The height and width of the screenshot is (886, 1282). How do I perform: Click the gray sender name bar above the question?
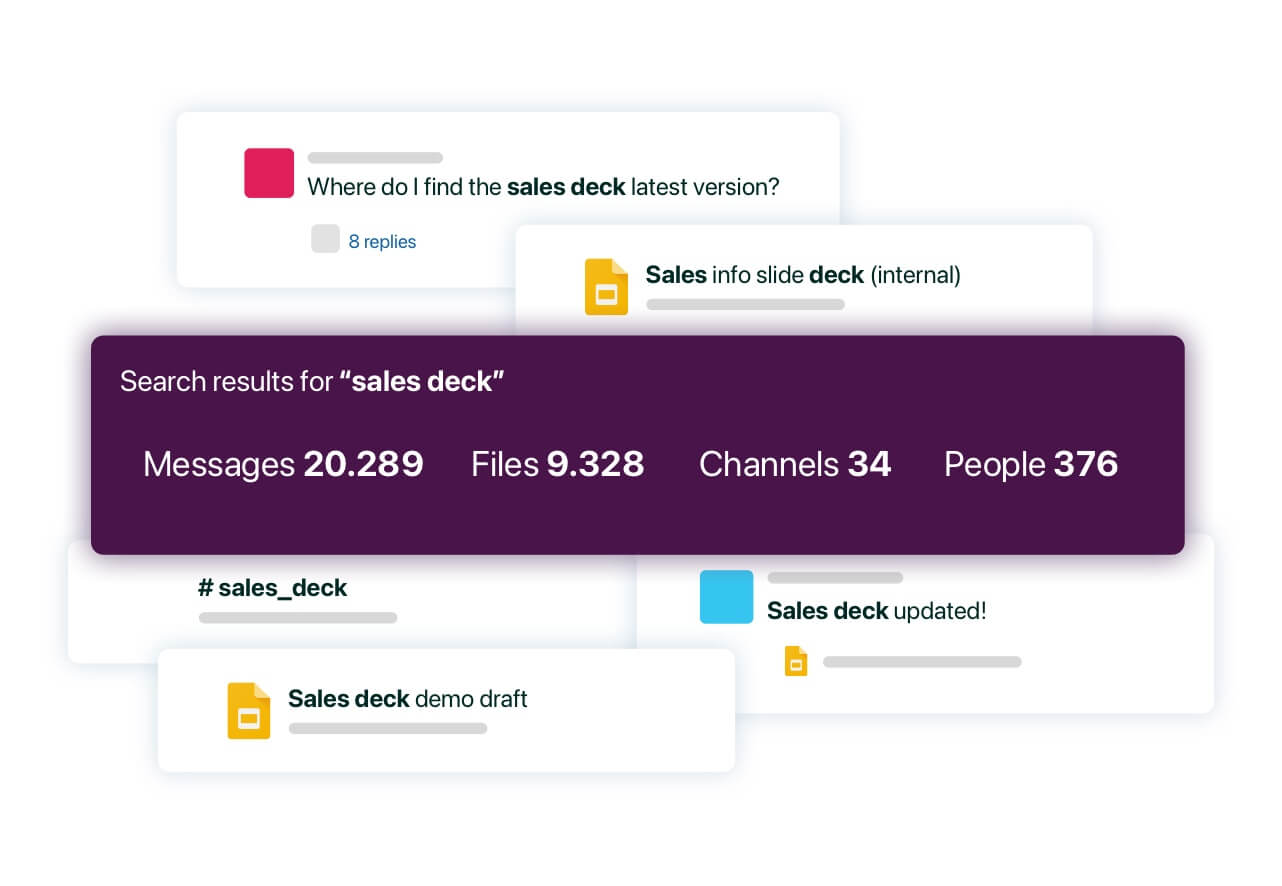pyautogui.click(x=375, y=158)
